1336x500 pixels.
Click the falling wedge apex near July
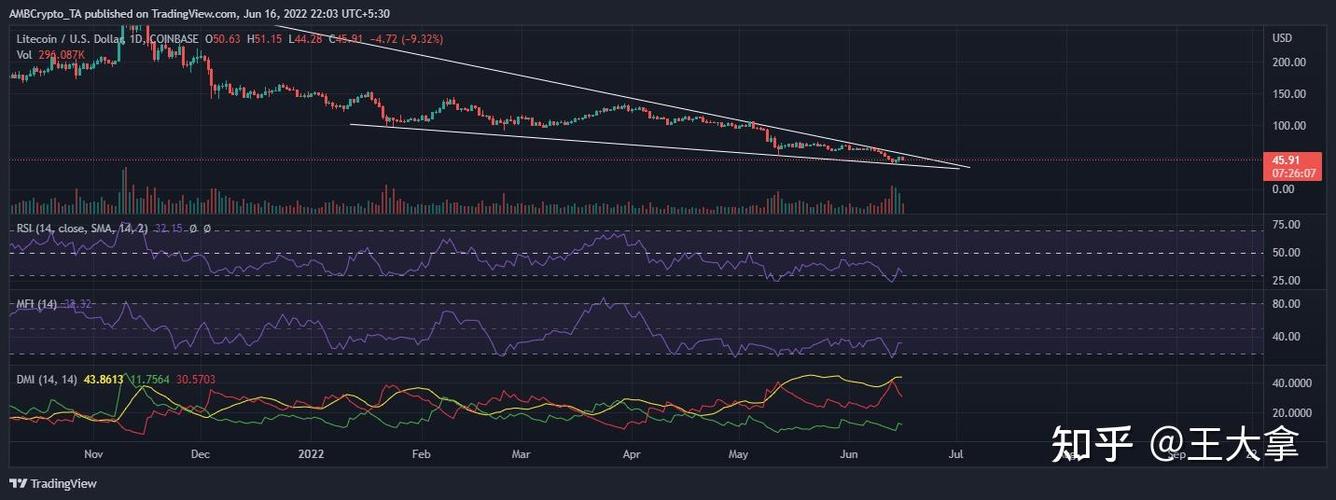click(x=966, y=166)
